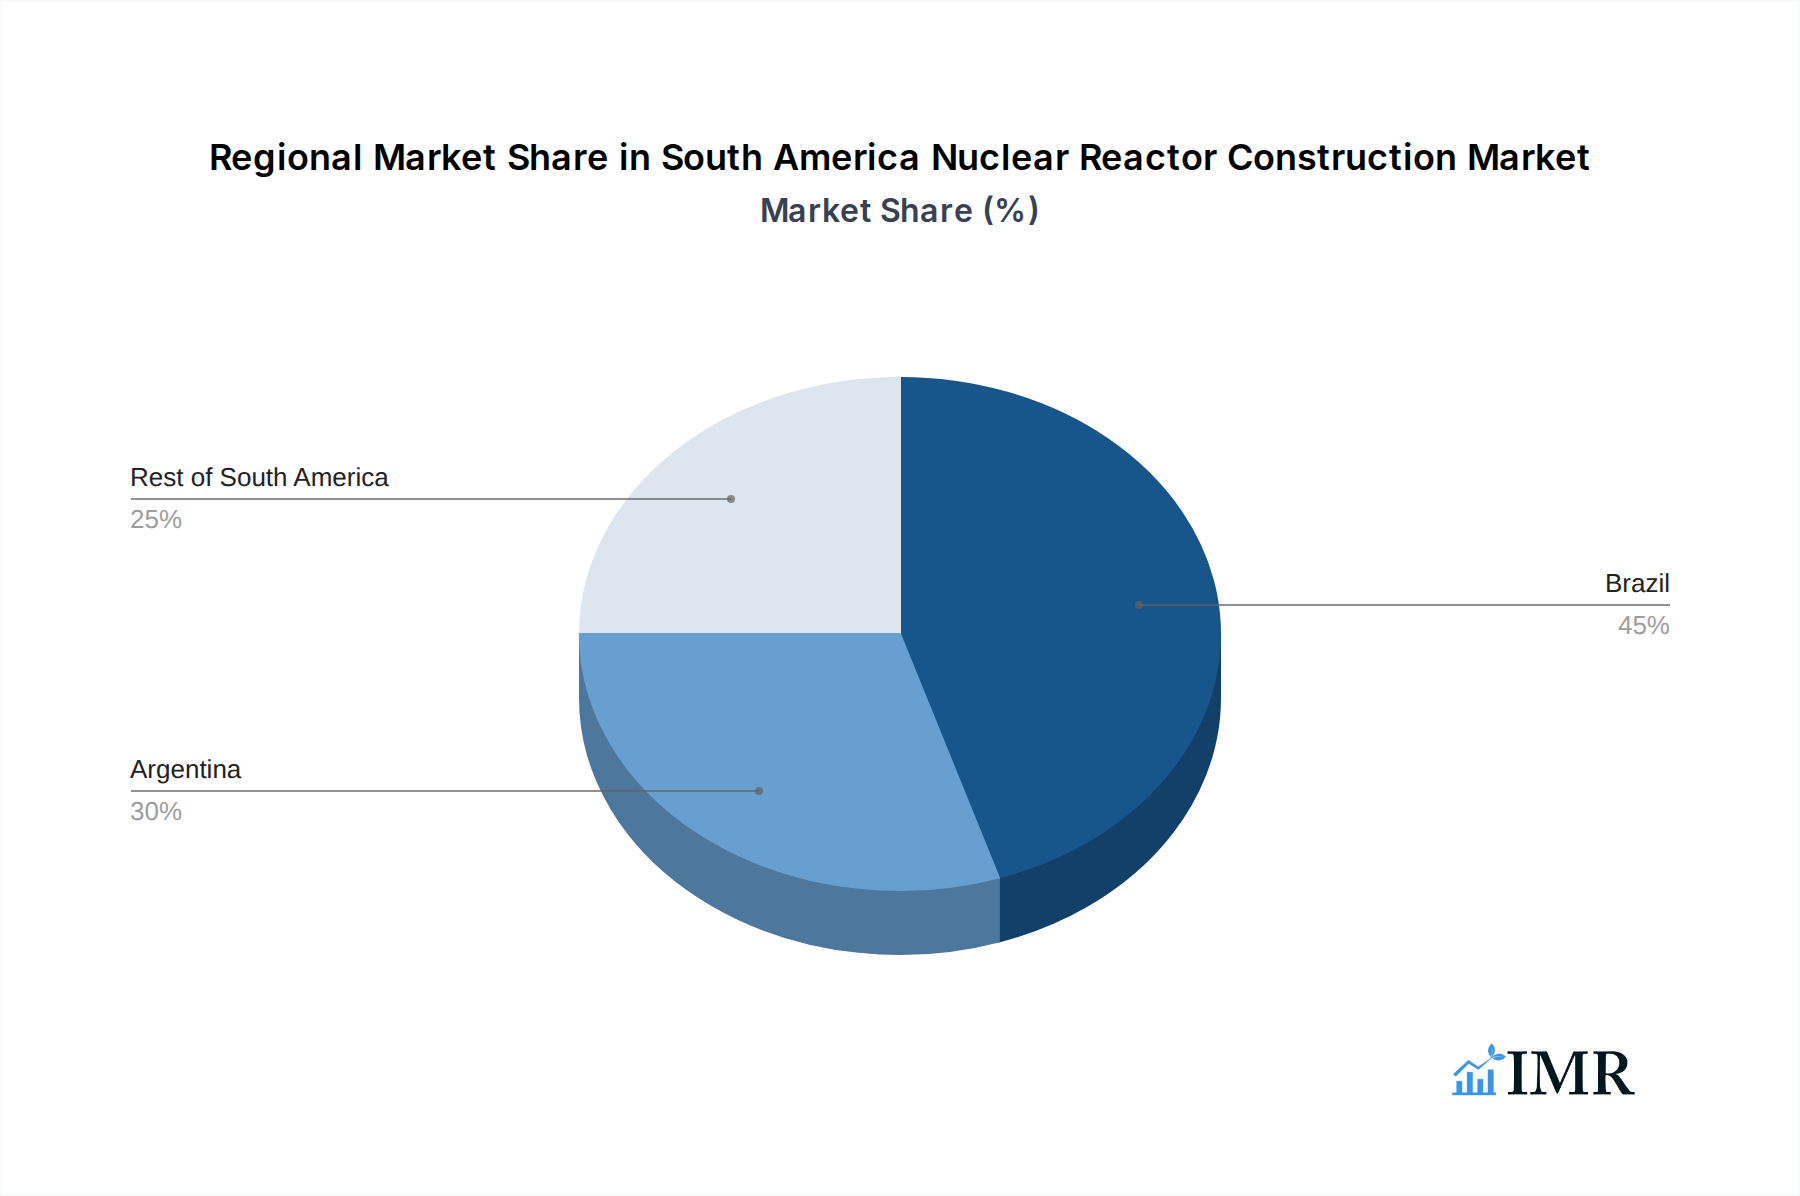
Task: Click the leaf accent on the IMR logo
Action: click(1495, 1053)
